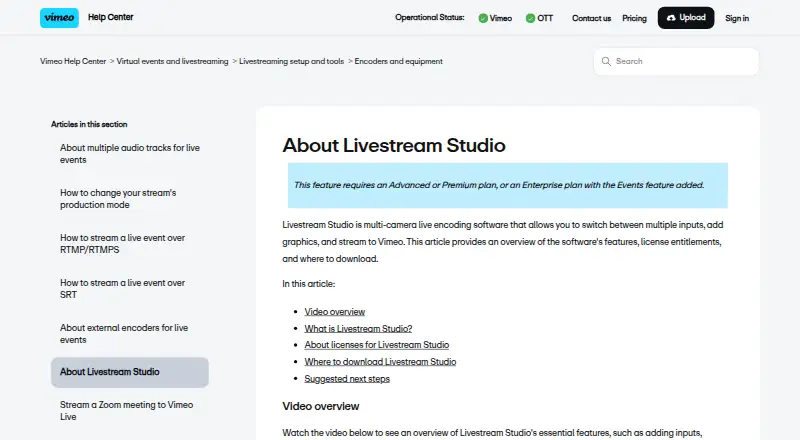Focus the Search input field
800x440 pixels.
point(676,61)
